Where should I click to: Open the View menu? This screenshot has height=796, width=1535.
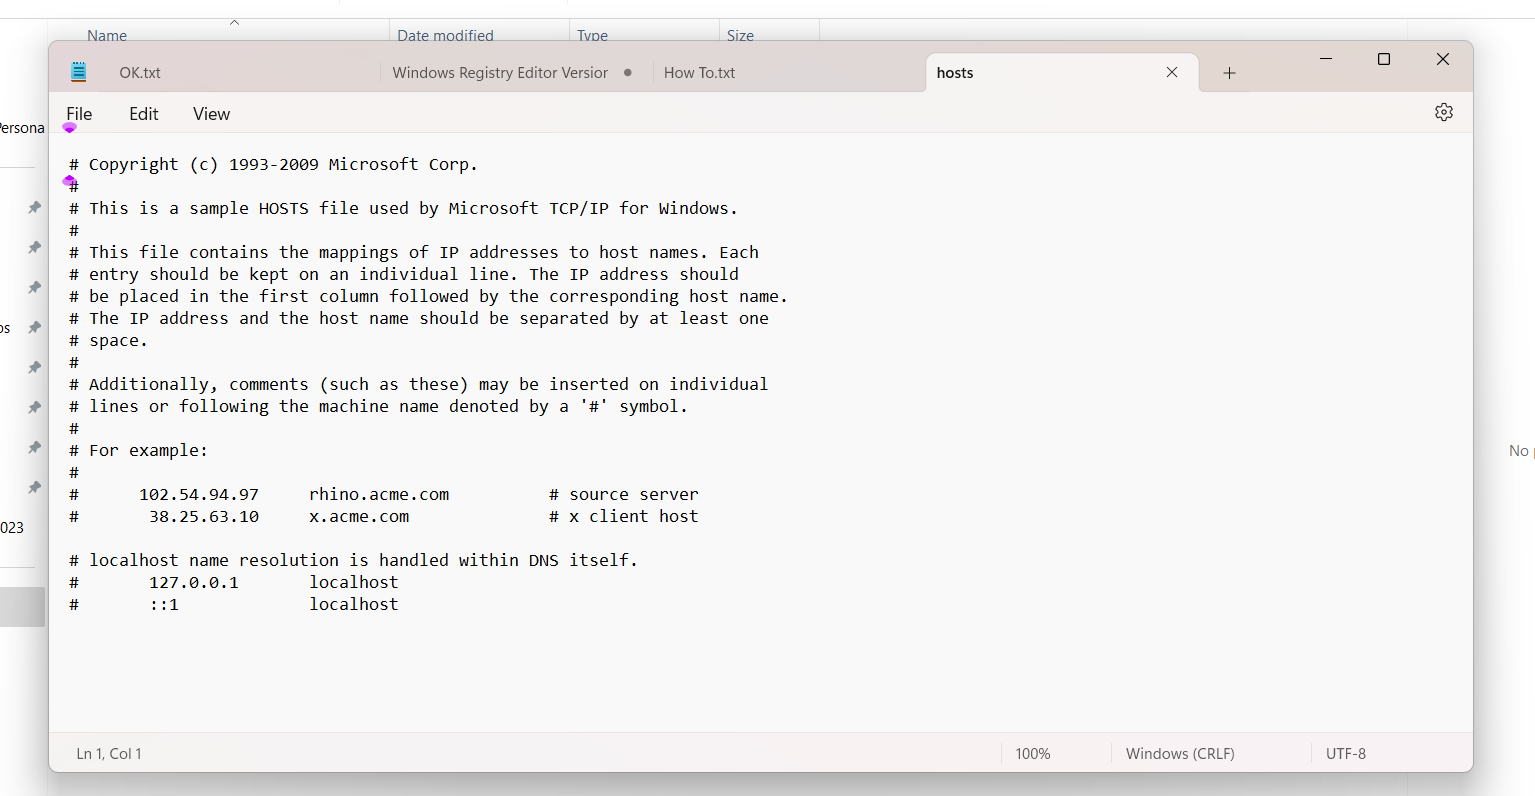(211, 113)
